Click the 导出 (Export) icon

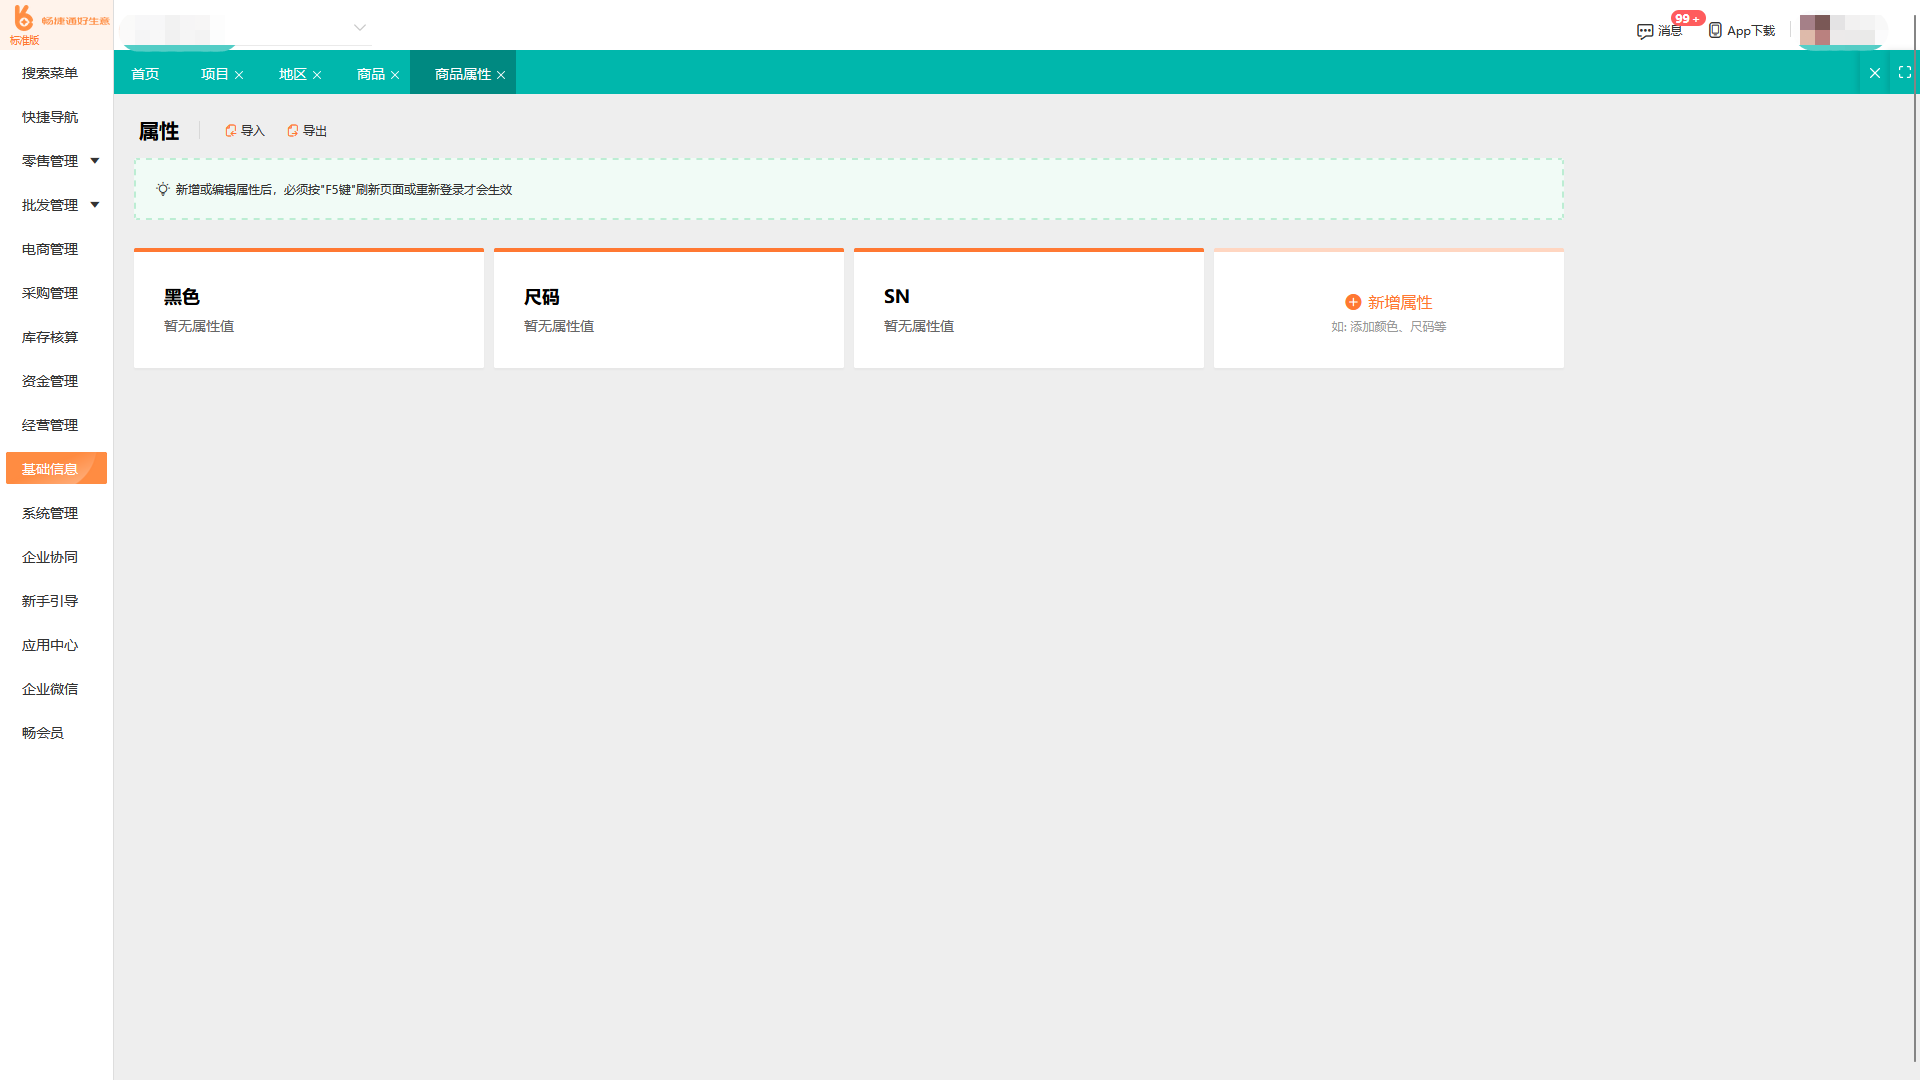coord(293,131)
